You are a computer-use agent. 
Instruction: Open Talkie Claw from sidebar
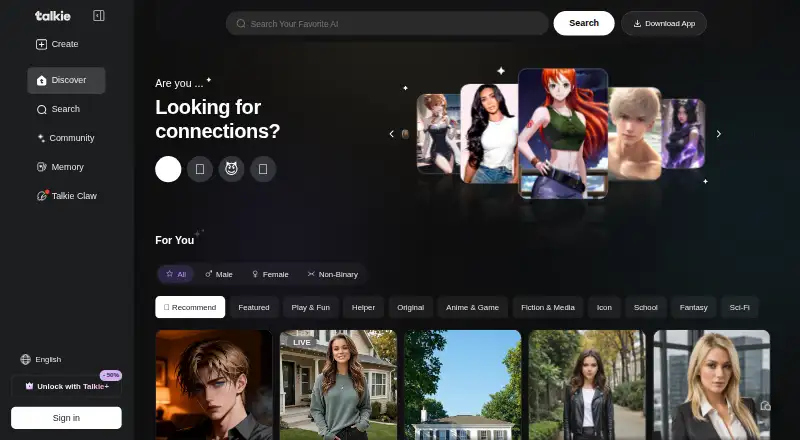point(66,196)
